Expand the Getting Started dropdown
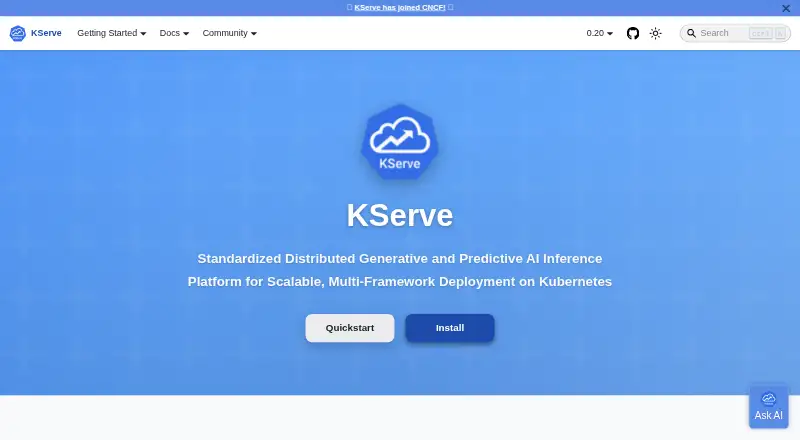Image resolution: width=800 pixels, height=440 pixels. [112, 33]
